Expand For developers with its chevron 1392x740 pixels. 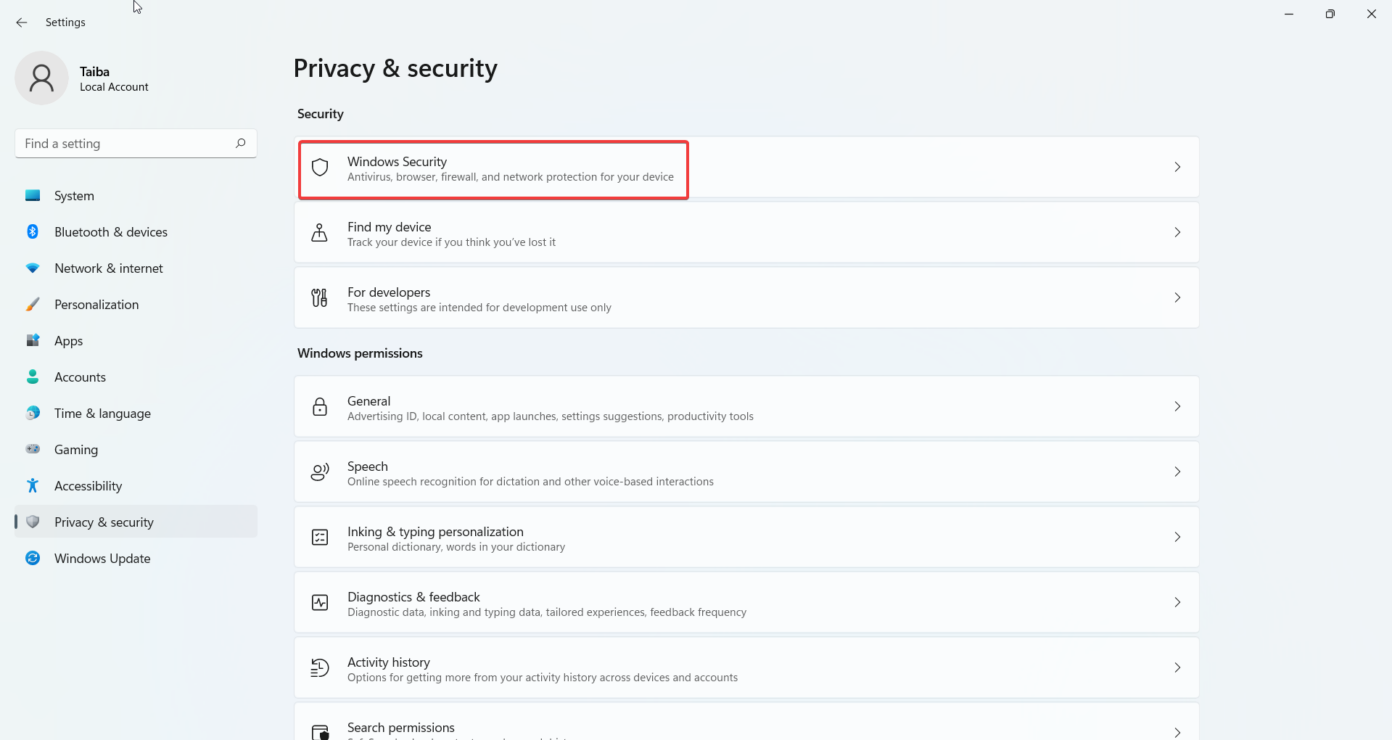point(1177,298)
